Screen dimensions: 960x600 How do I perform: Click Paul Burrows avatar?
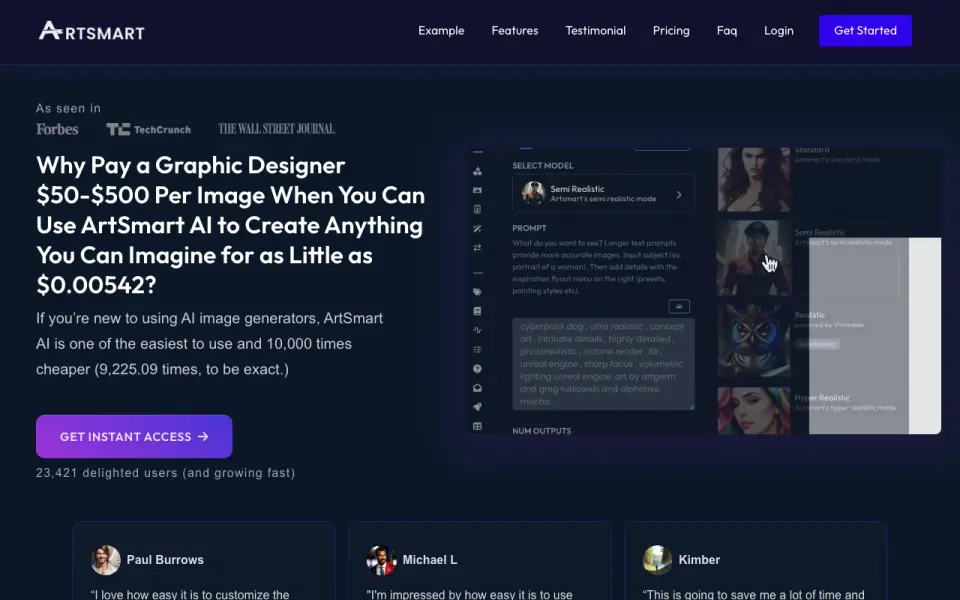tap(105, 560)
